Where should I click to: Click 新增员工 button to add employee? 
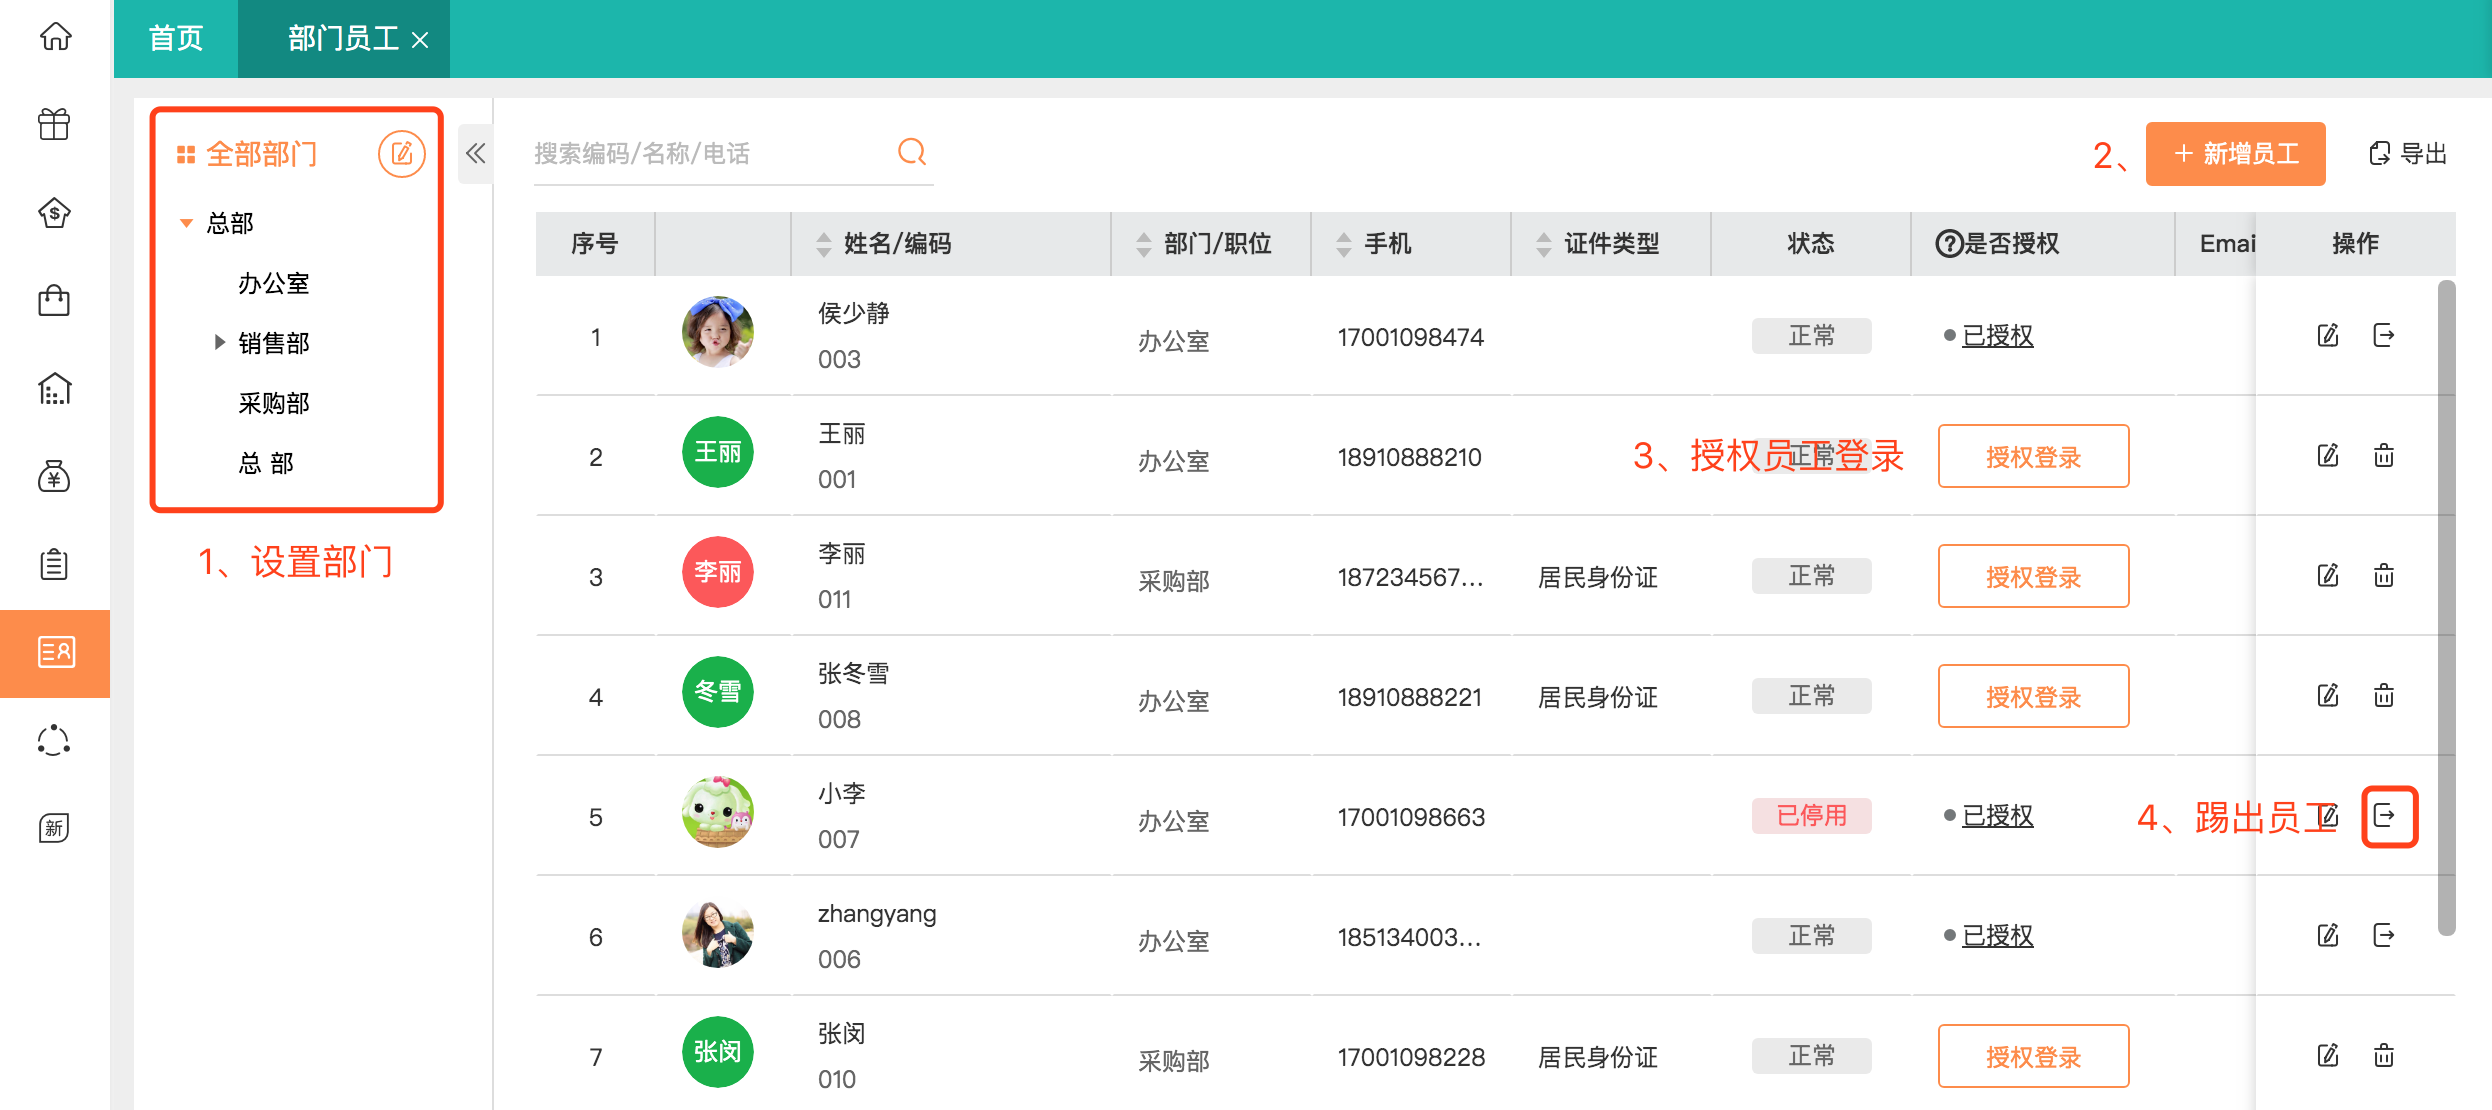(2233, 154)
